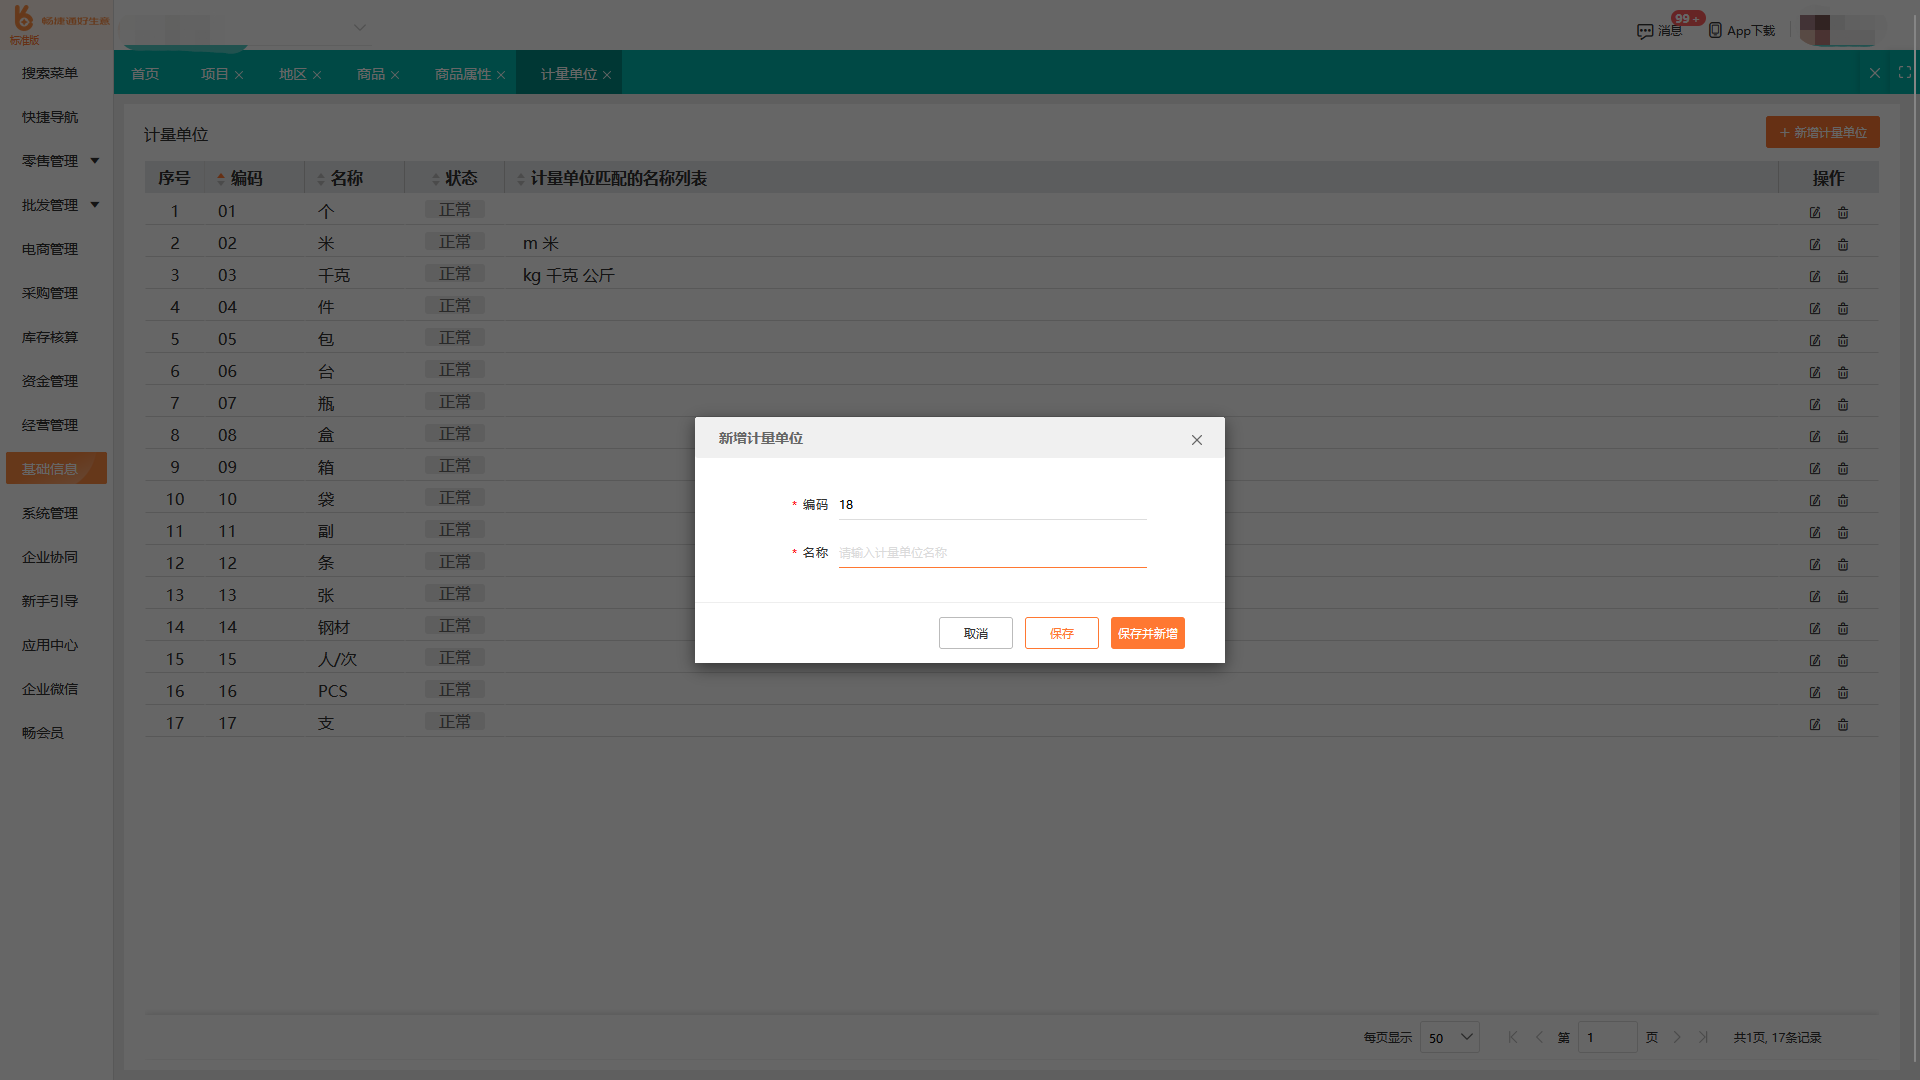Click the close icon on the dialog
This screenshot has height=1080, width=1920.
point(1197,438)
